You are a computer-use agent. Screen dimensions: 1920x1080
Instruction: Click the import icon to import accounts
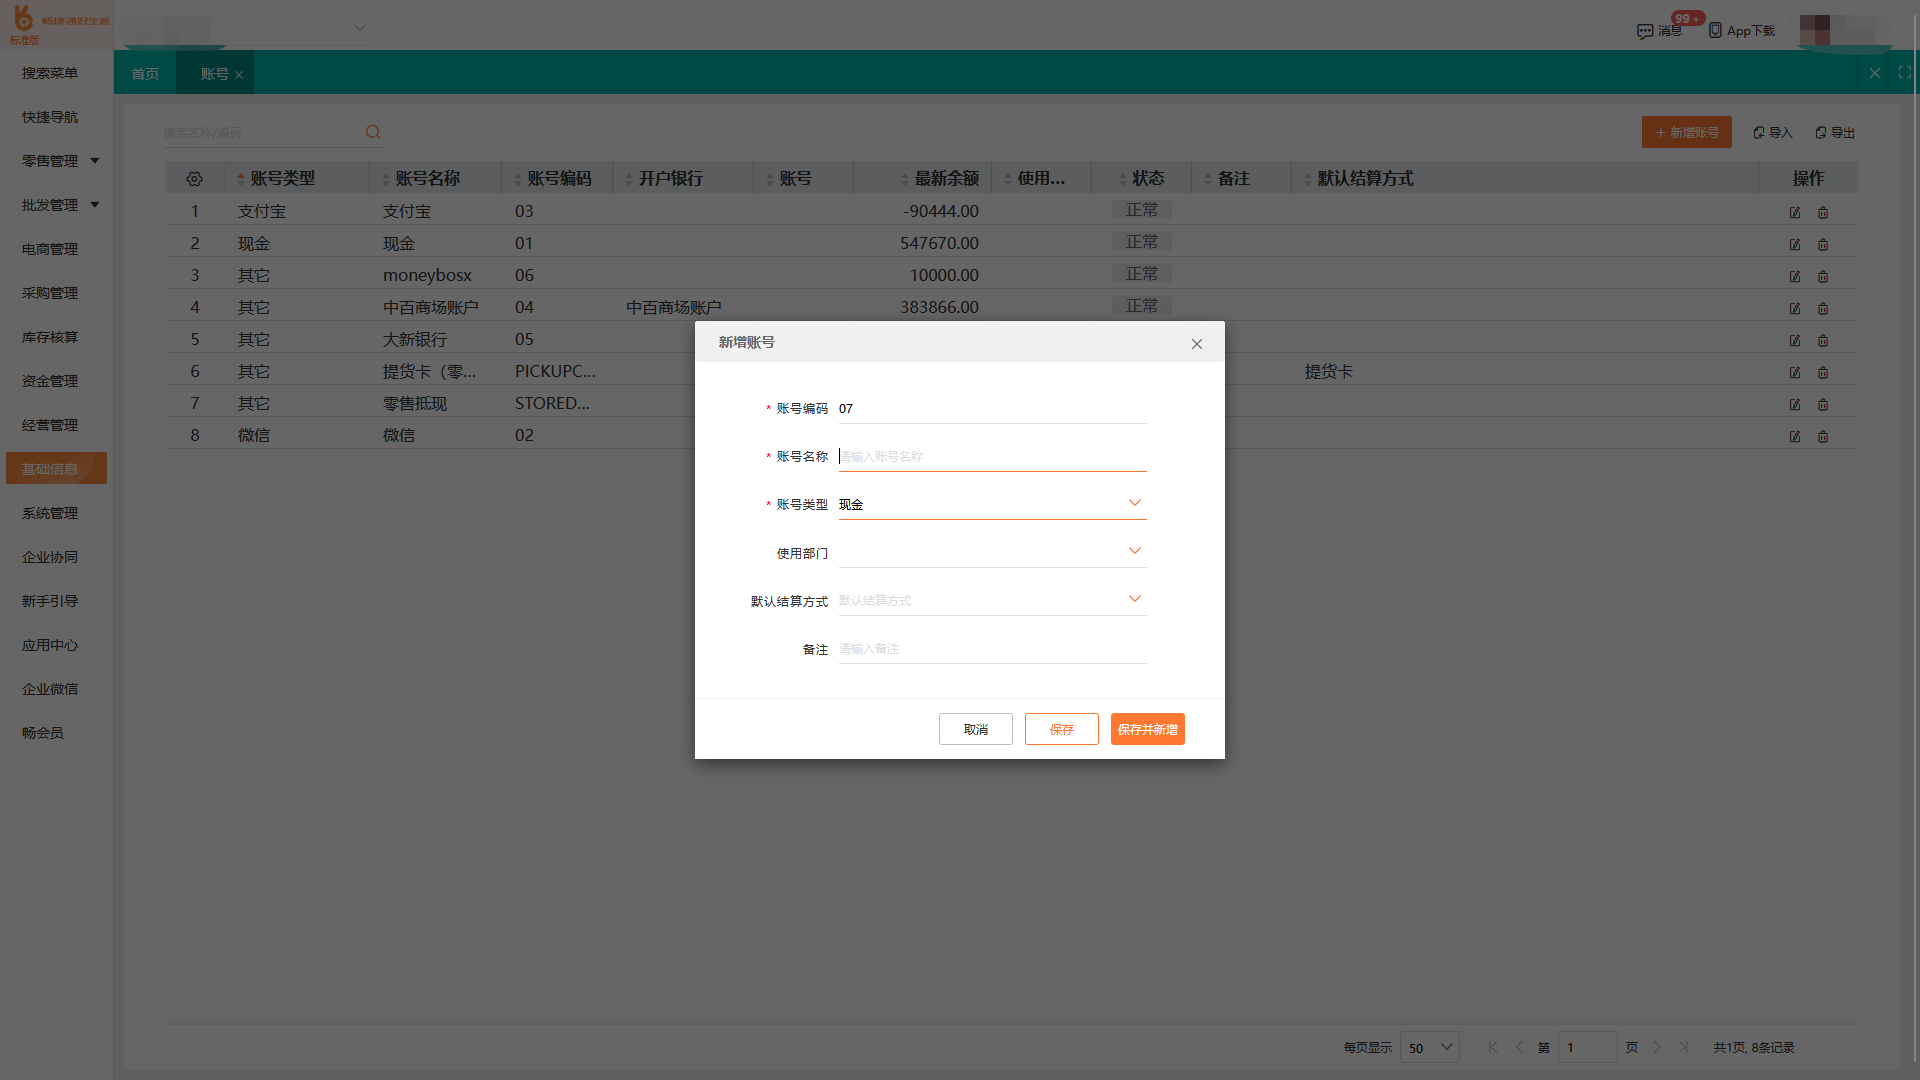click(1774, 132)
